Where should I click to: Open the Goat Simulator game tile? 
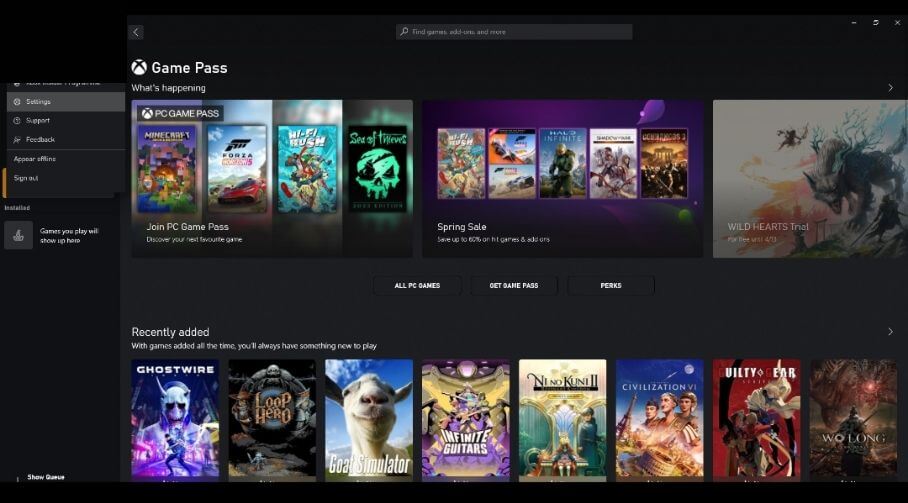point(369,420)
